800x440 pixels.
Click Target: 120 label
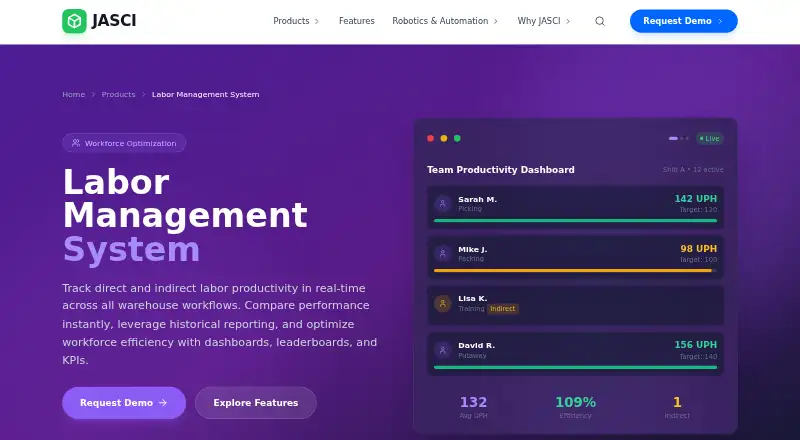[698, 210]
